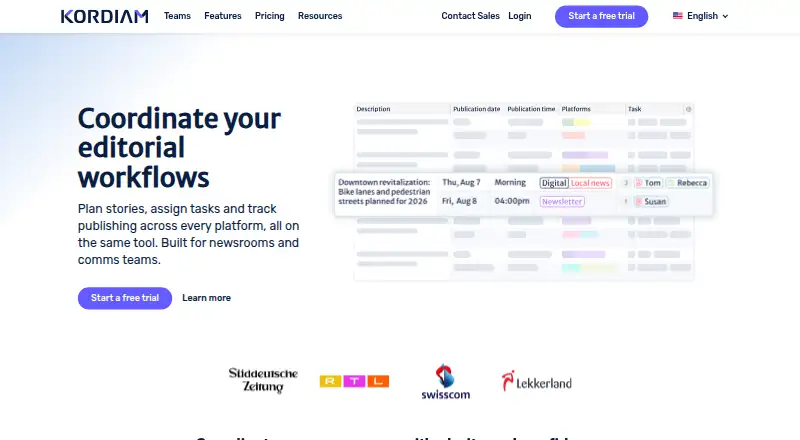The width and height of the screenshot is (800, 440).
Task: Click the Contact Sales link
Action: 470,16
